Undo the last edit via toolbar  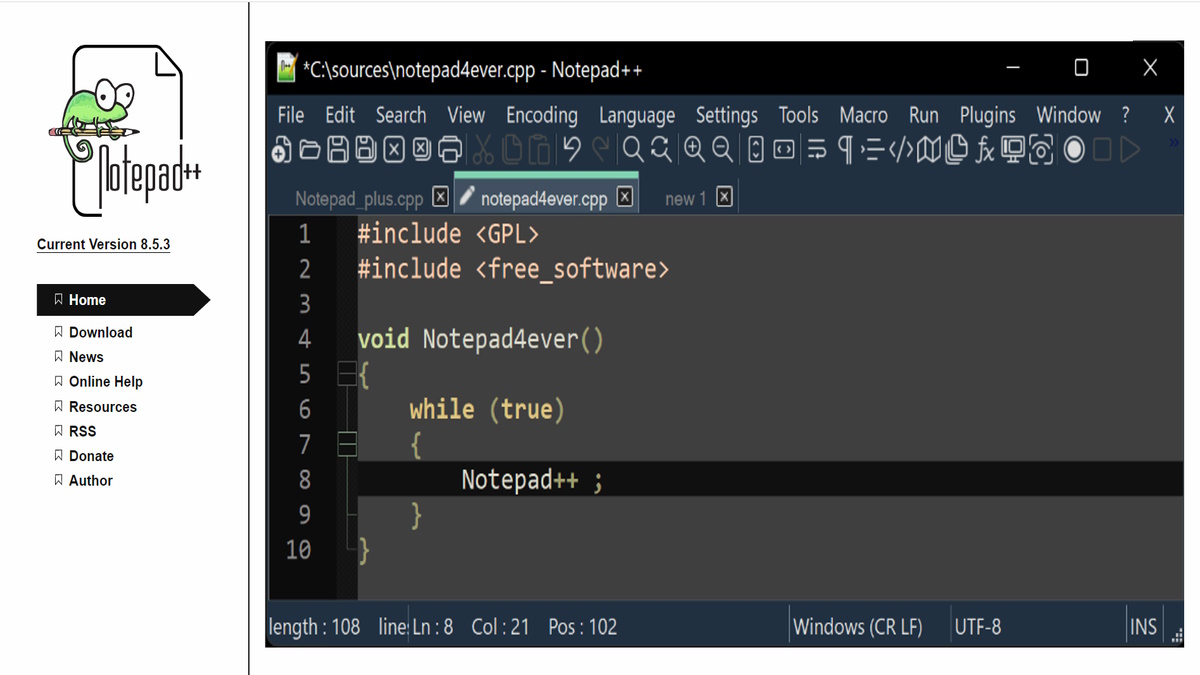coord(570,149)
